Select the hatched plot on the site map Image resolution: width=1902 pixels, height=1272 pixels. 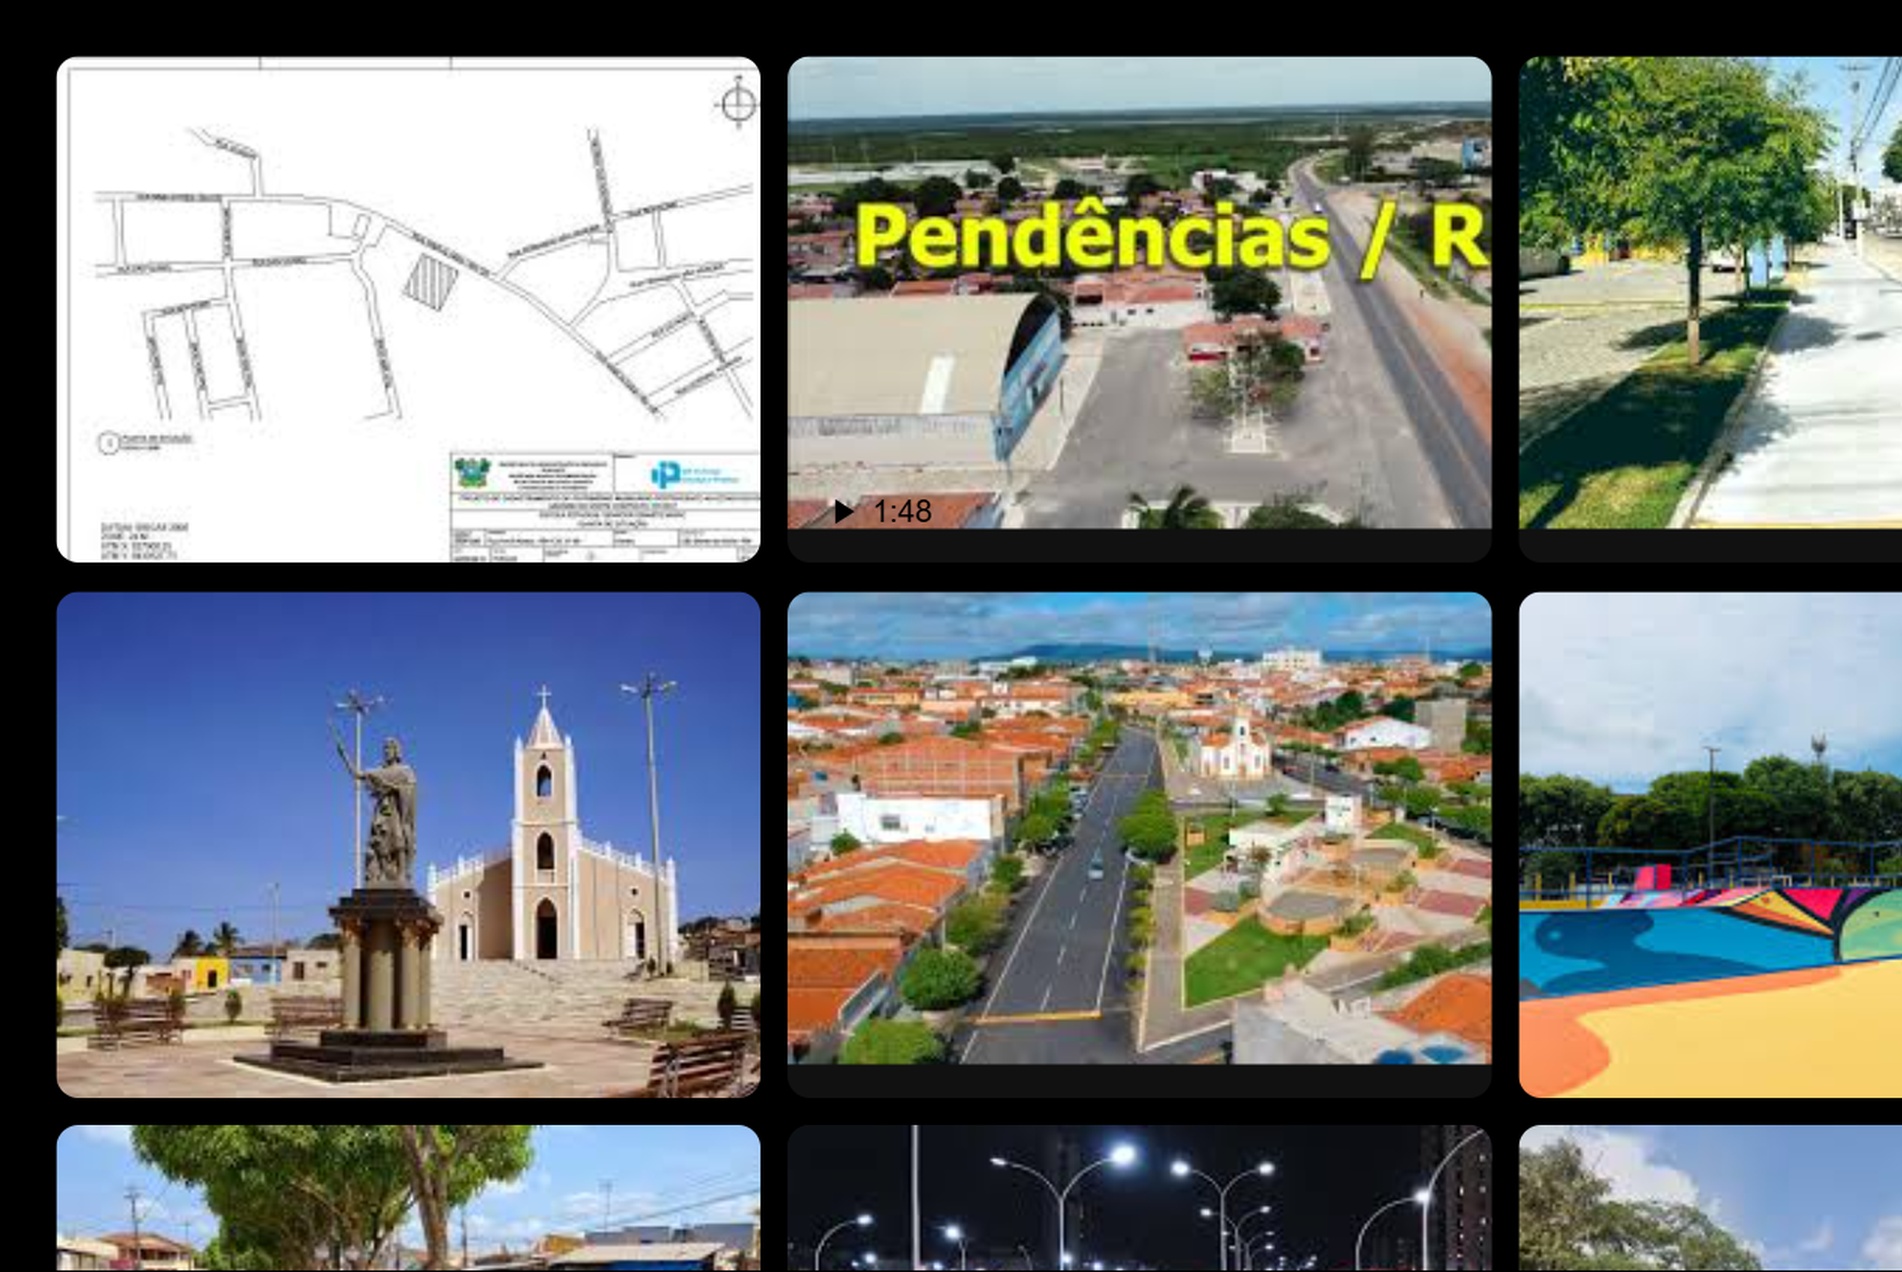point(432,280)
